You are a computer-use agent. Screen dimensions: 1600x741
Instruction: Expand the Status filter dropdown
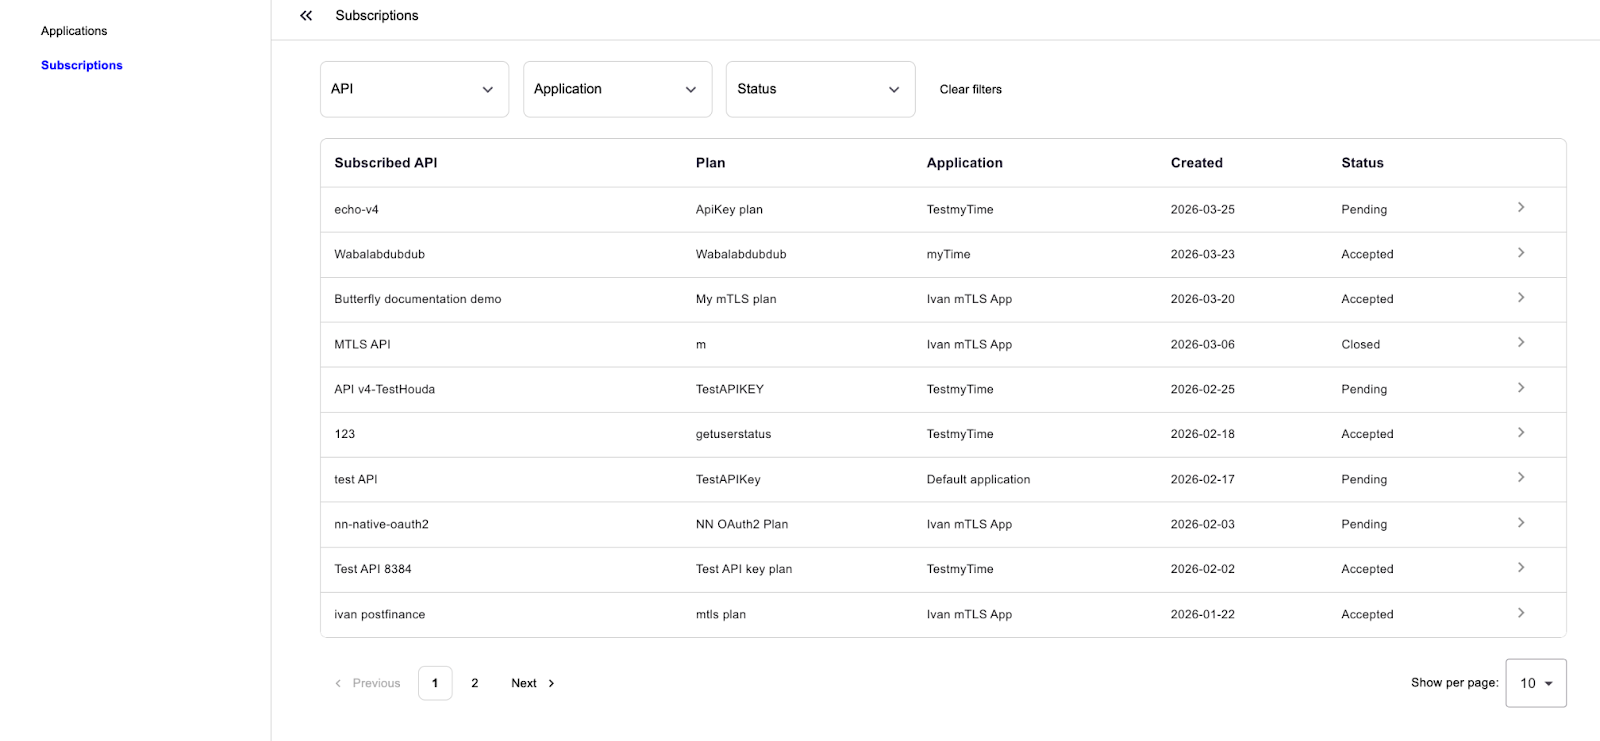pyautogui.click(x=820, y=89)
